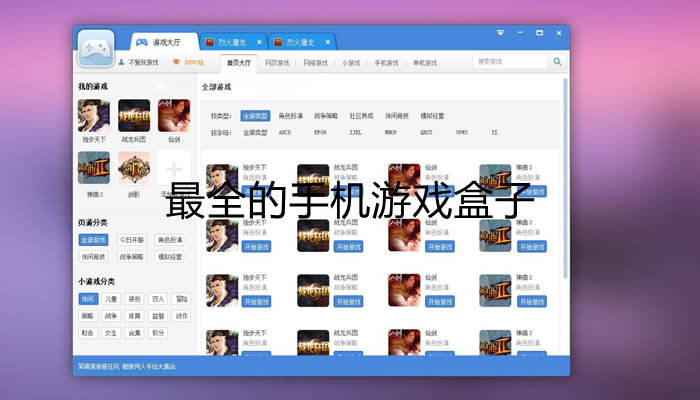Select 社区养成 type filter
This screenshot has height=400, width=700.
361,116
